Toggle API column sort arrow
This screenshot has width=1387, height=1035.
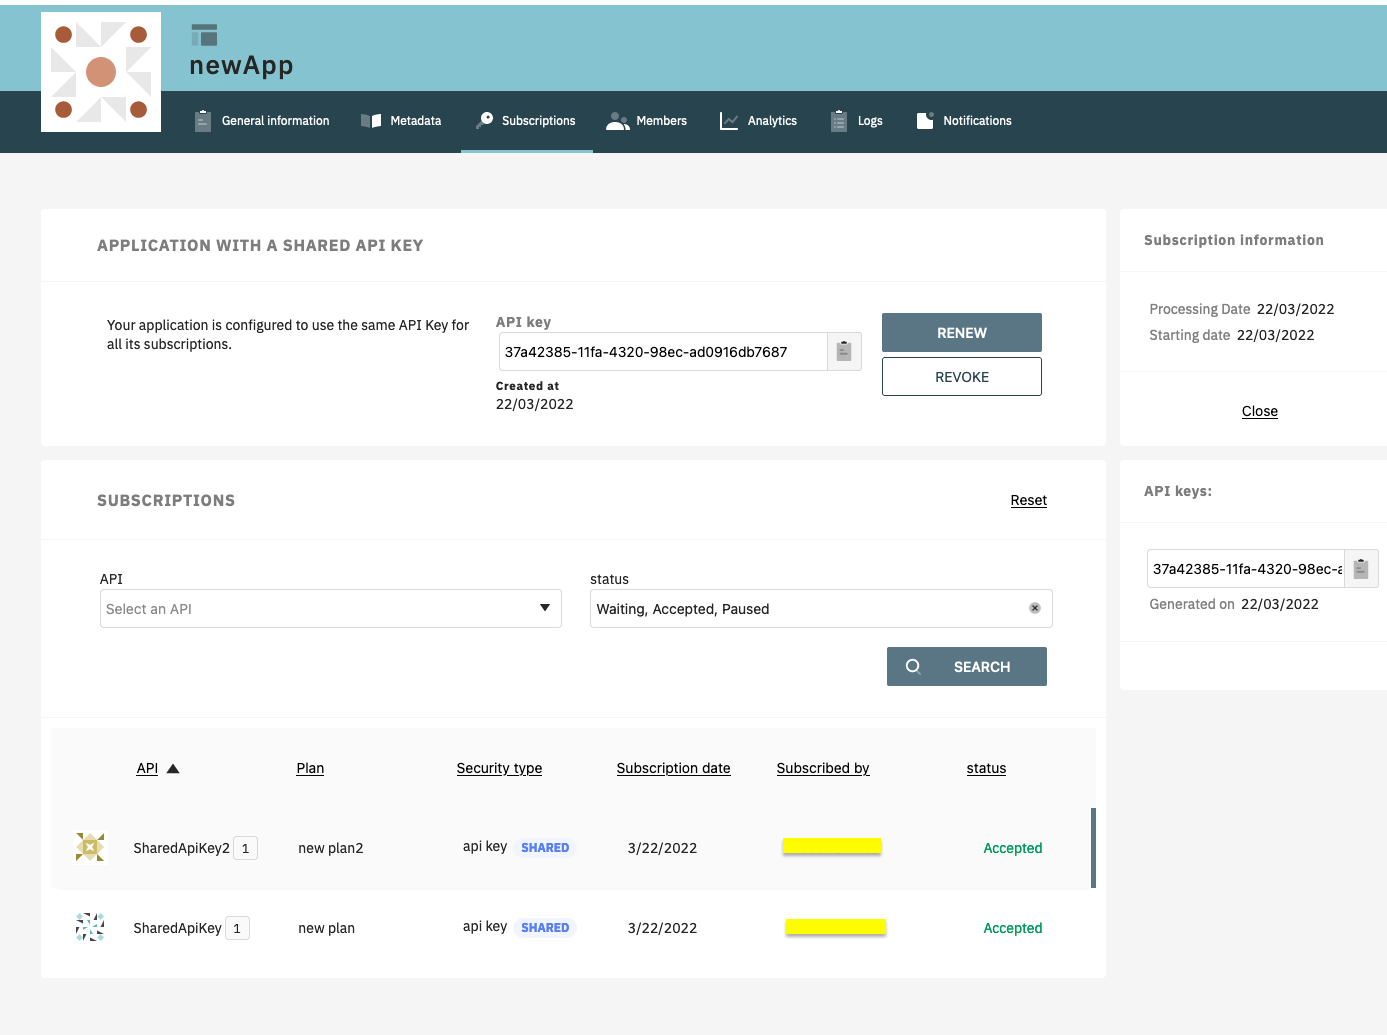[173, 769]
